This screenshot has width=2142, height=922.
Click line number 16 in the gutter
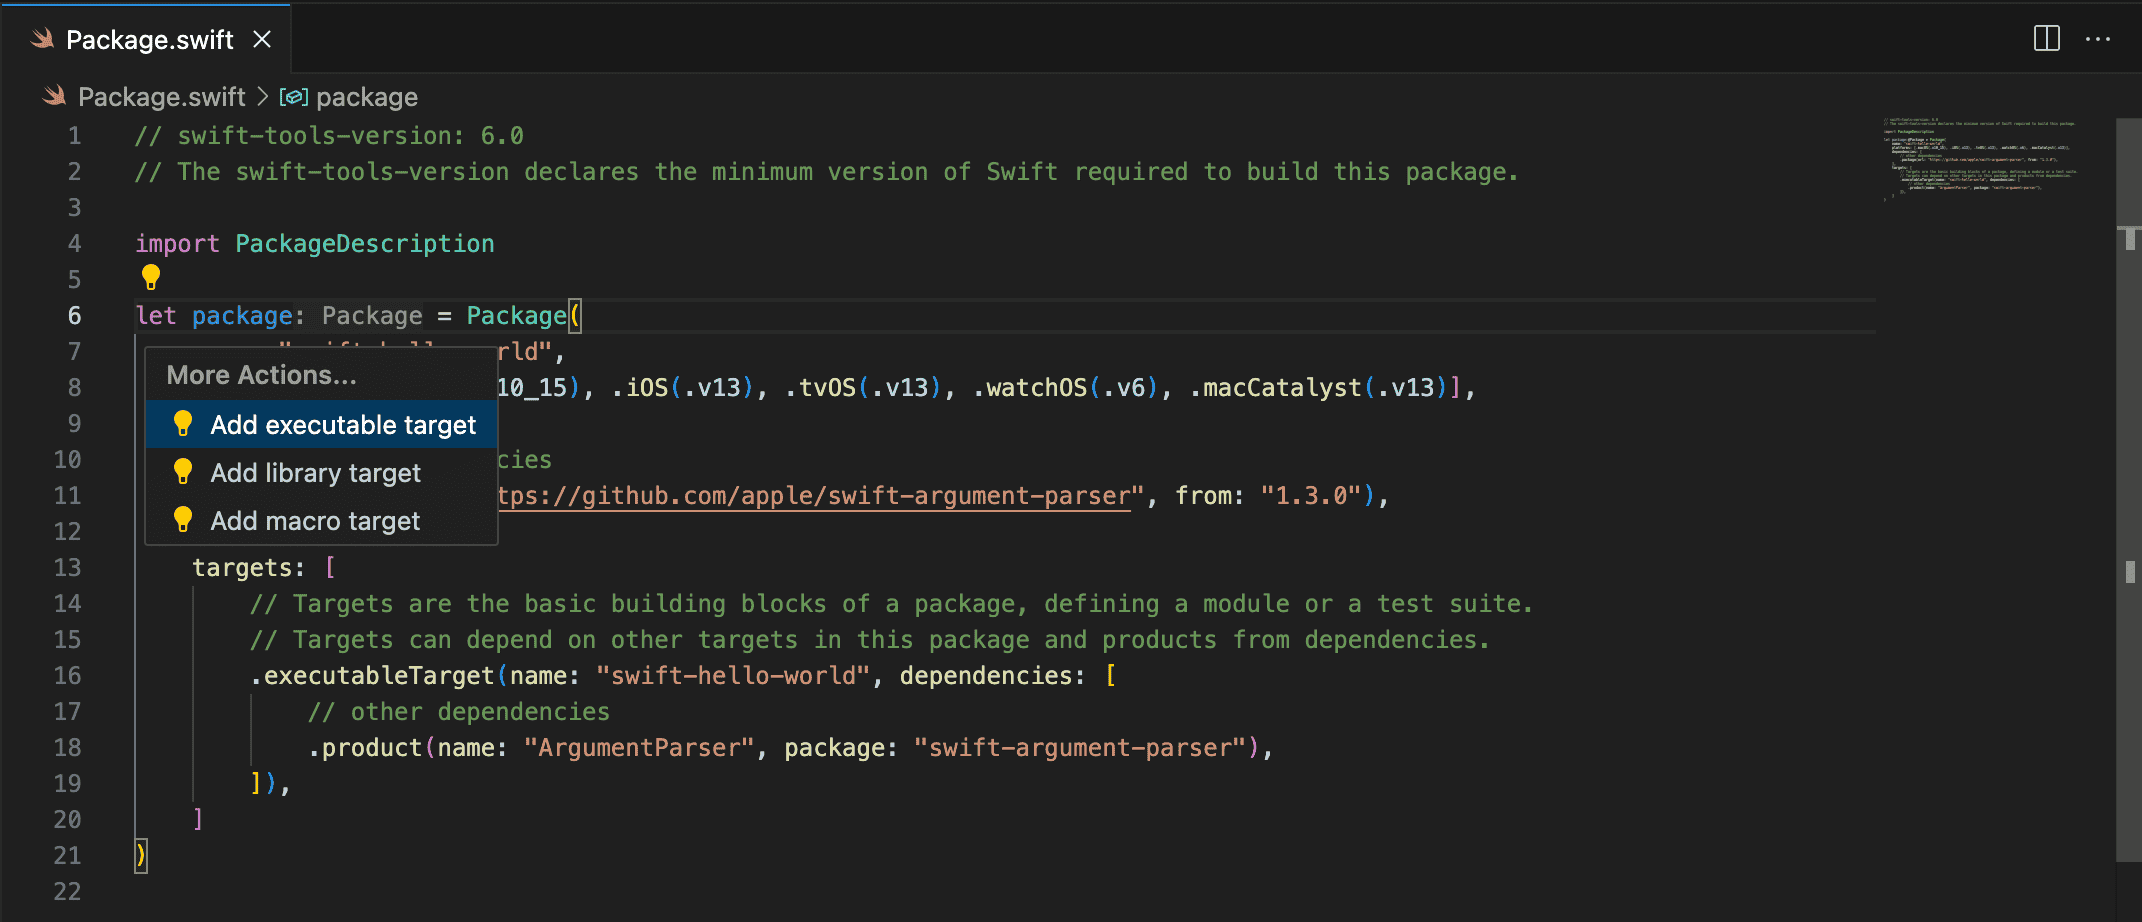(x=67, y=675)
